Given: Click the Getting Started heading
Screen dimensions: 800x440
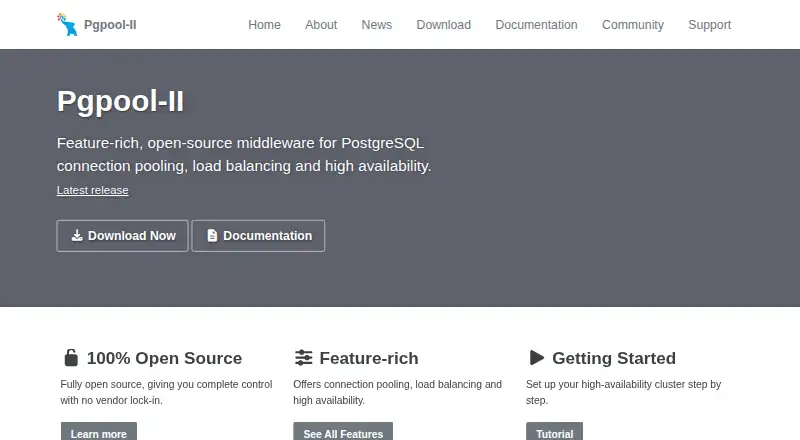Looking at the screenshot, I should pos(614,358).
